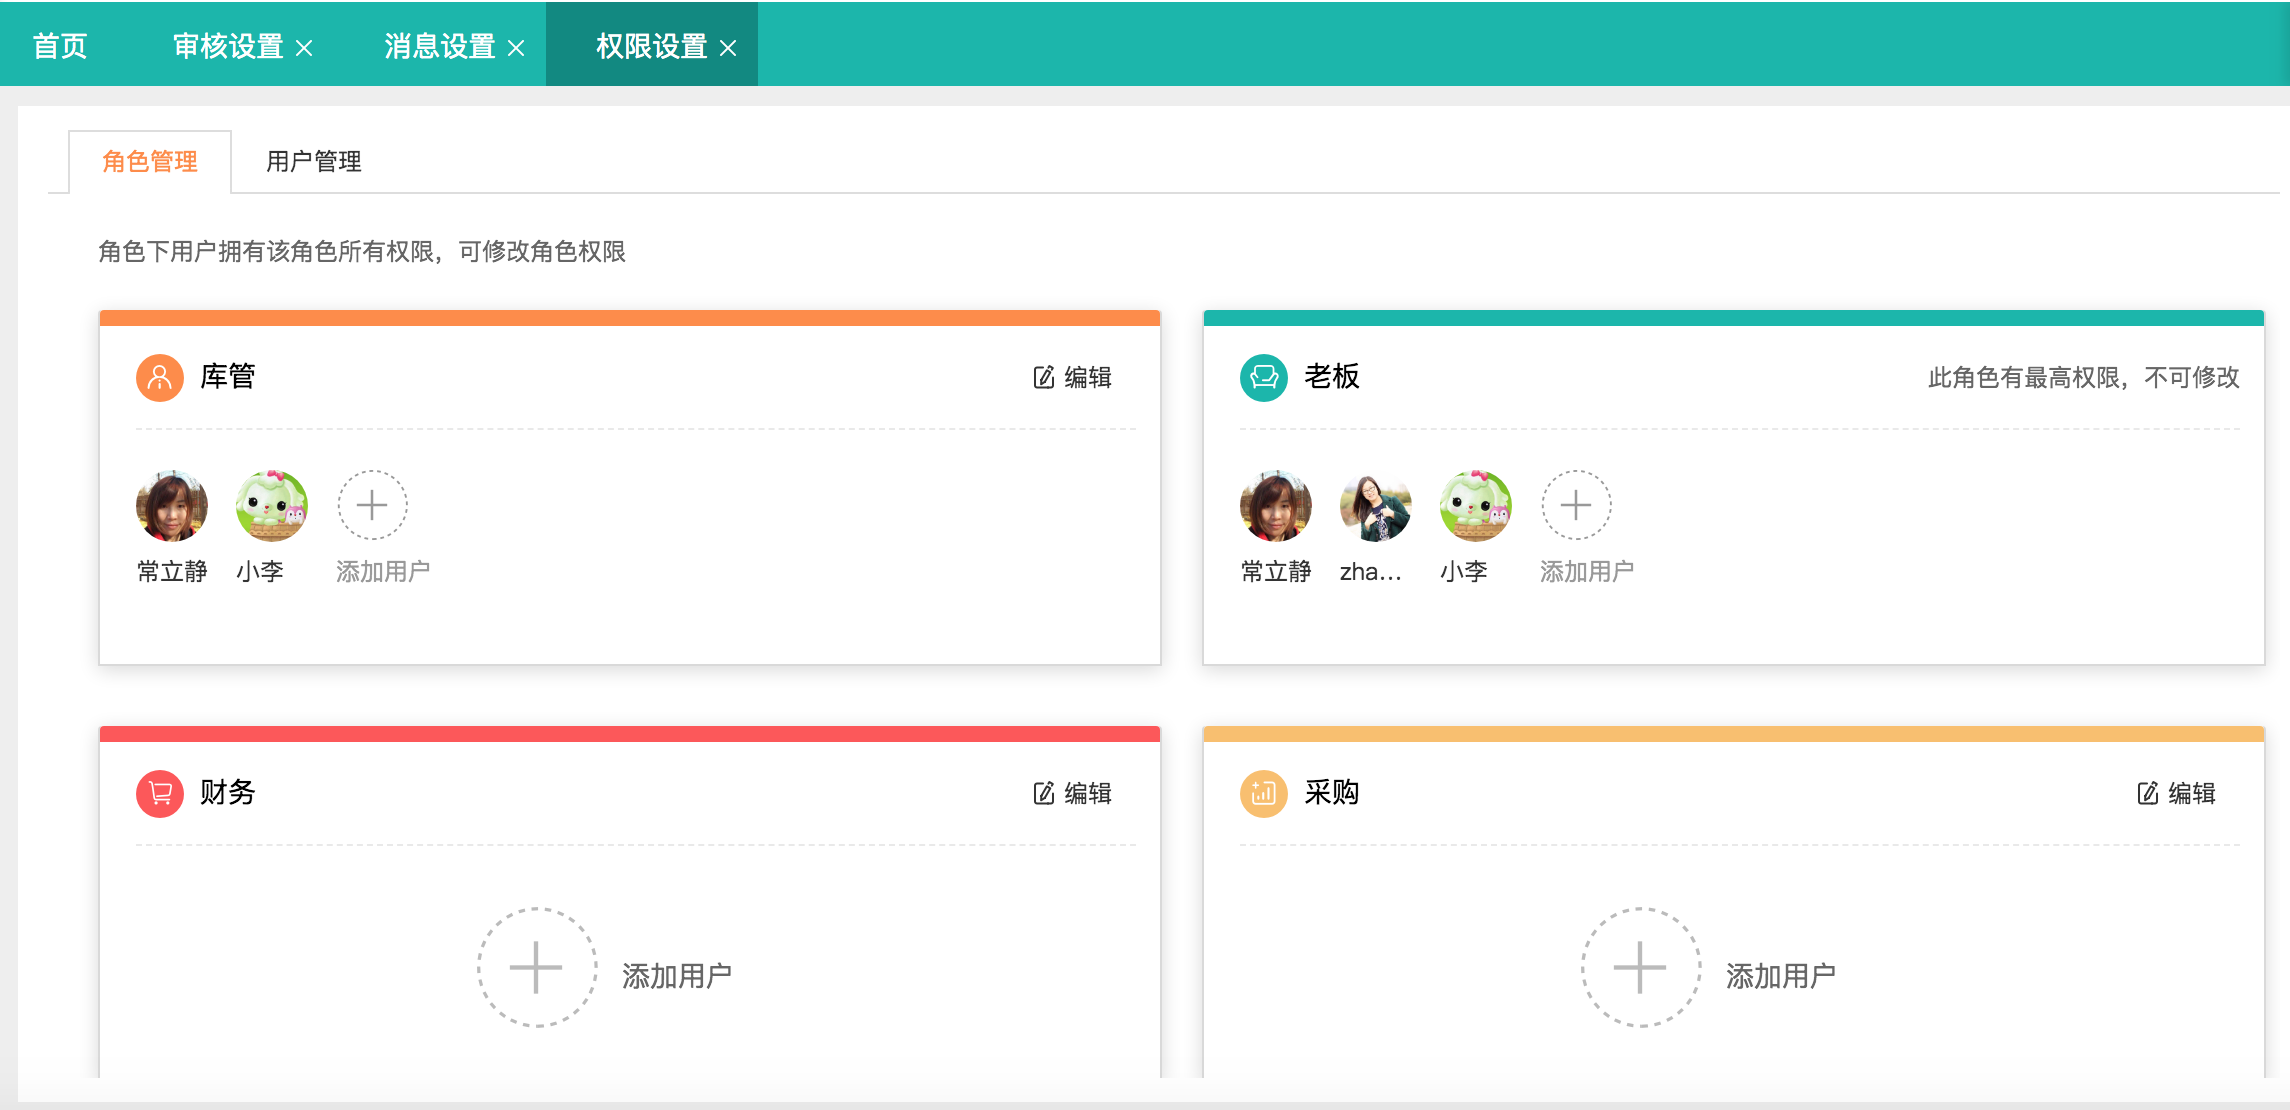Click the 采购 role icon
The width and height of the screenshot is (2290, 1110).
click(1262, 795)
